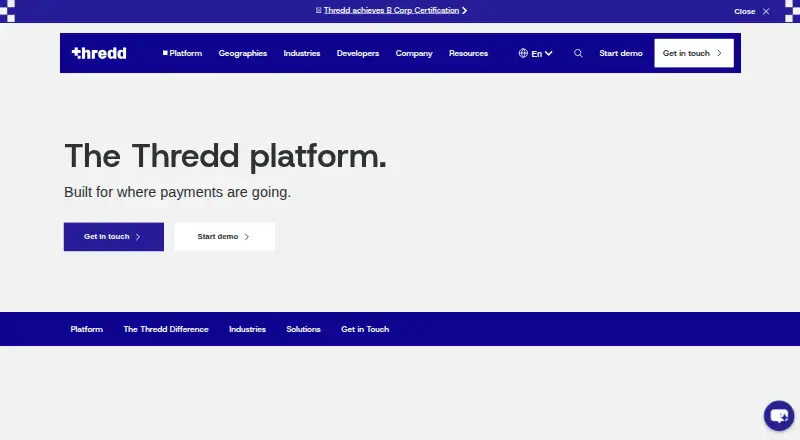Select Industries tab in the sub-navigation bar
The image size is (800, 440).
[x=247, y=329]
